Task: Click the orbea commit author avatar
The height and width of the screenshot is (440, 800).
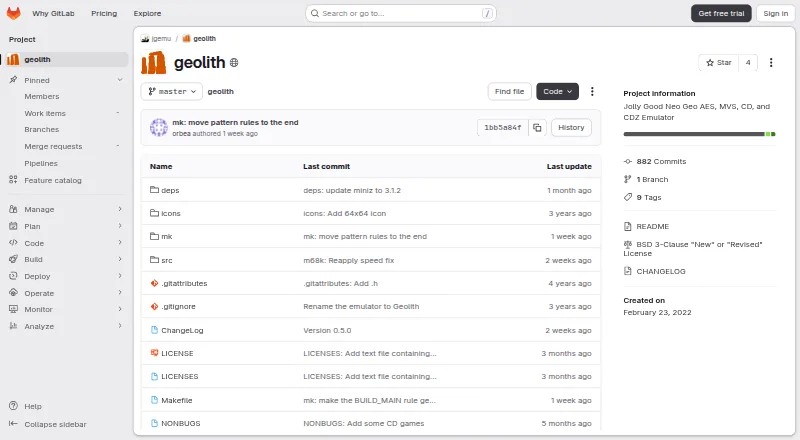Action: pos(159,128)
